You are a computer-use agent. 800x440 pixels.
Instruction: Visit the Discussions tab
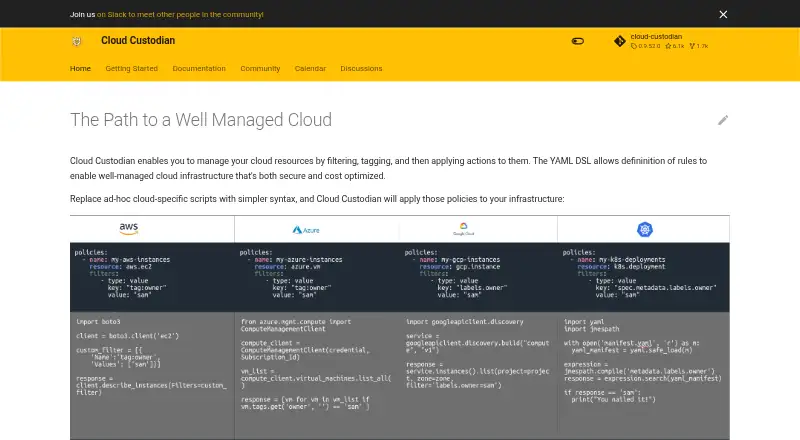pos(361,68)
